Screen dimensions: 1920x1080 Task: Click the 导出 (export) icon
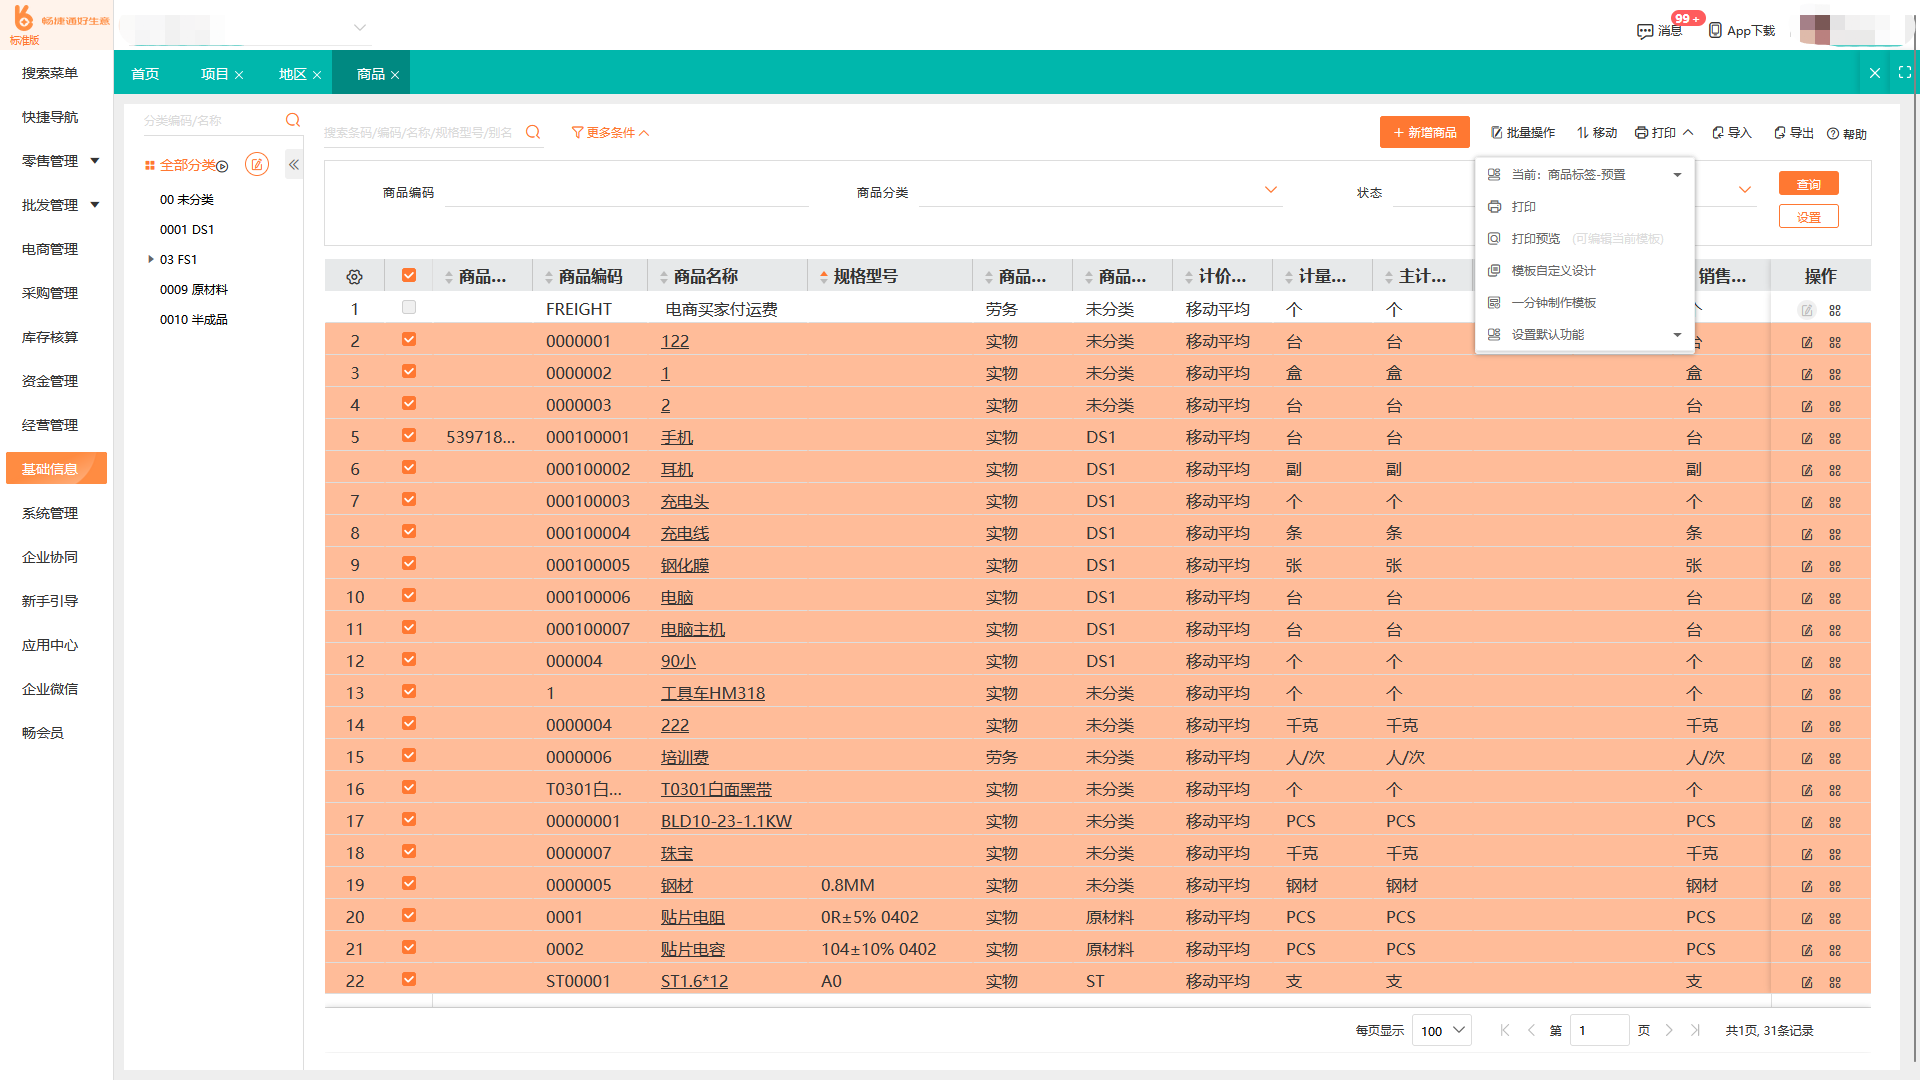pyautogui.click(x=1791, y=132)
